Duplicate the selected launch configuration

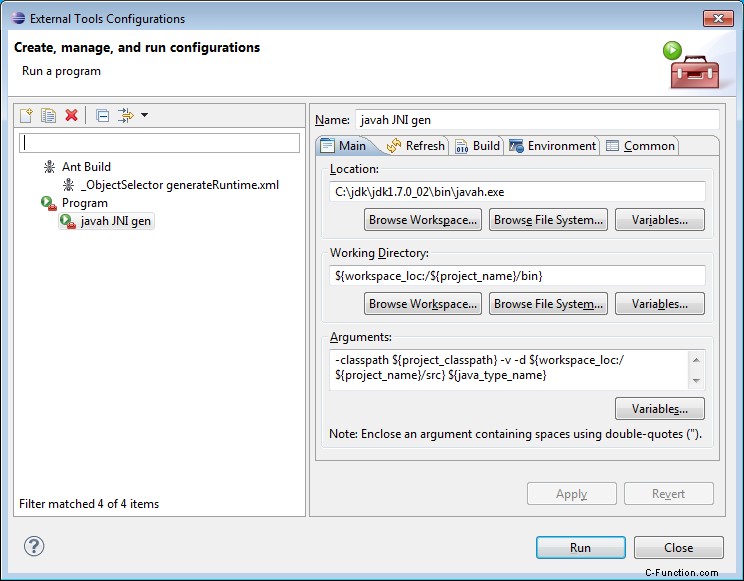click(x=48, y=115)
